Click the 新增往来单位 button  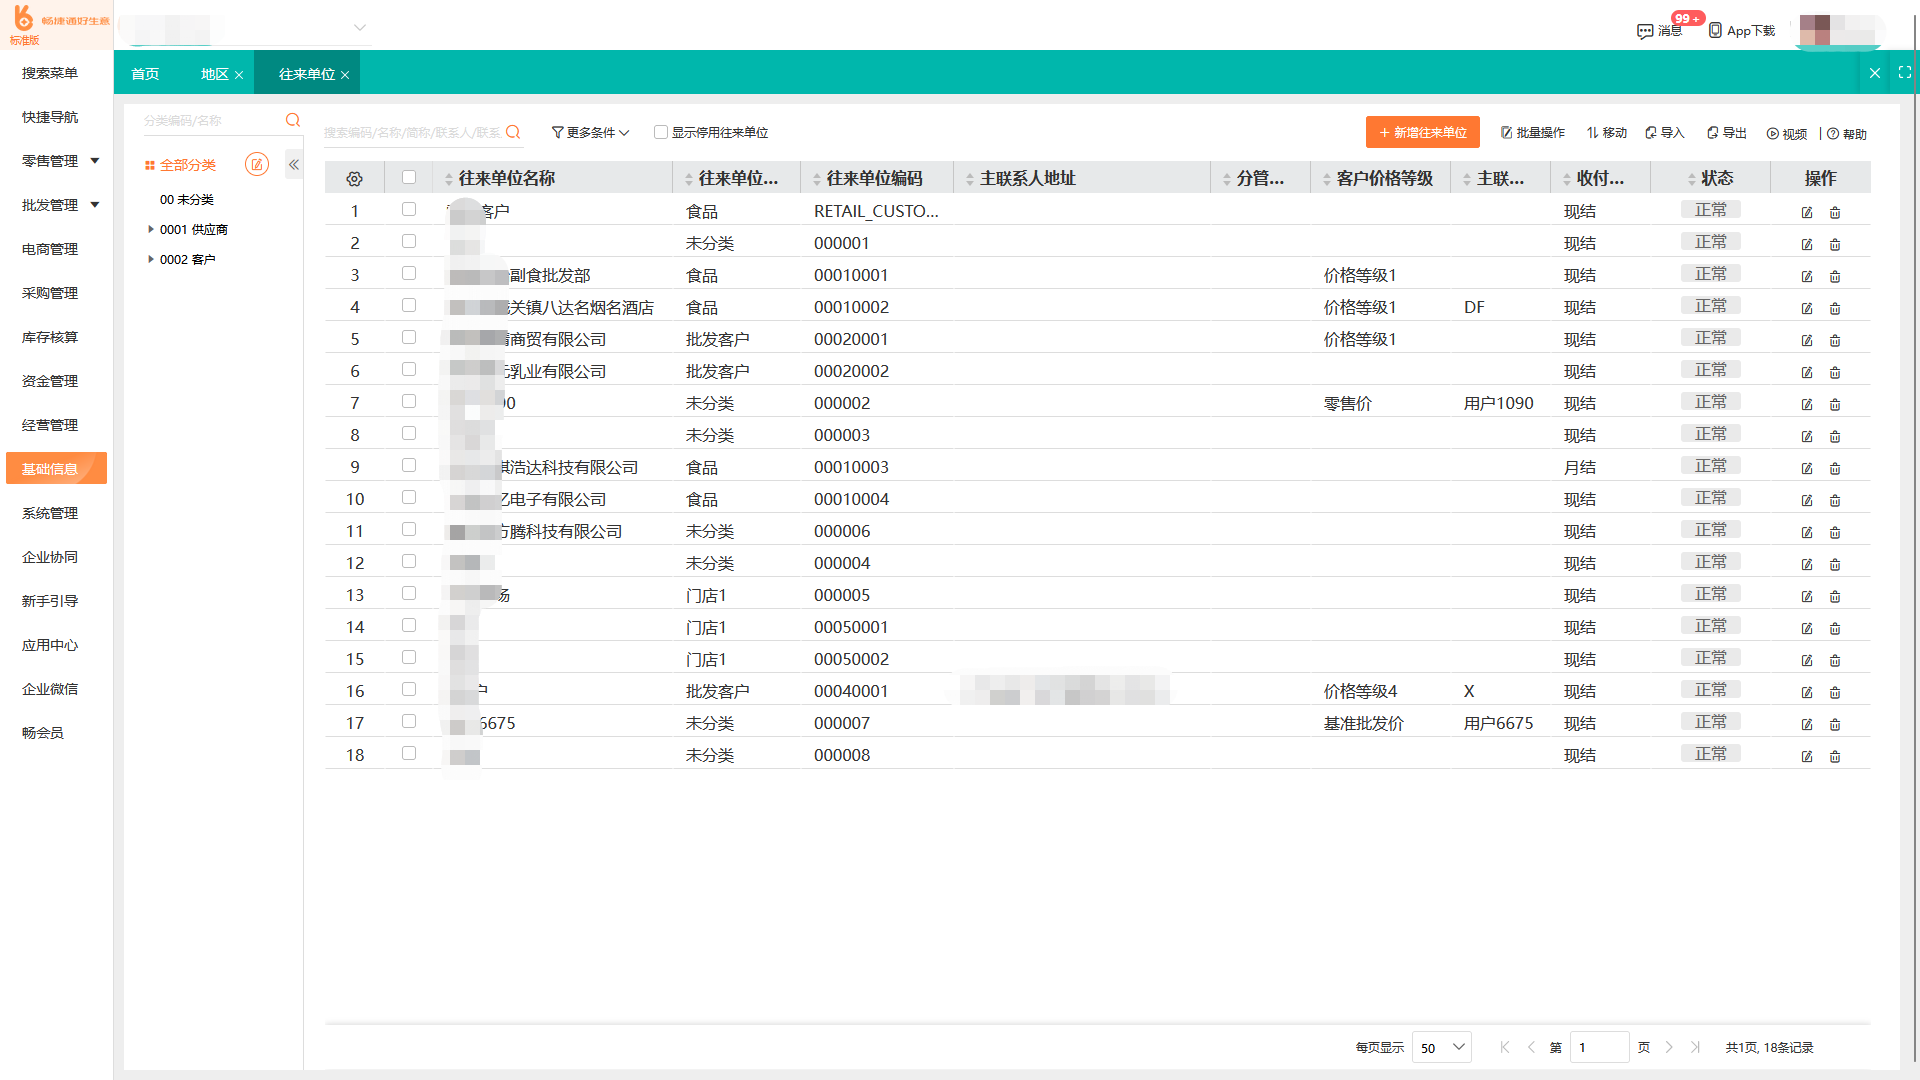pyautogui.click(x=1425, y=131)
